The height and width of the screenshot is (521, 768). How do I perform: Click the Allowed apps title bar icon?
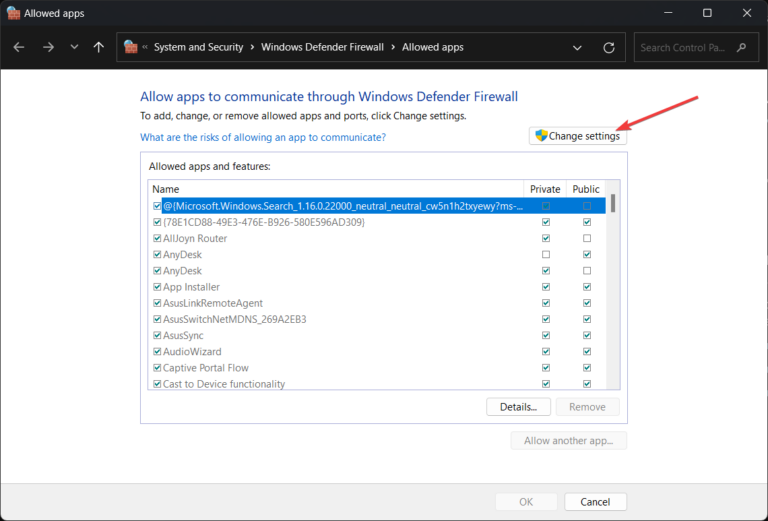click(x=13, y=13)
